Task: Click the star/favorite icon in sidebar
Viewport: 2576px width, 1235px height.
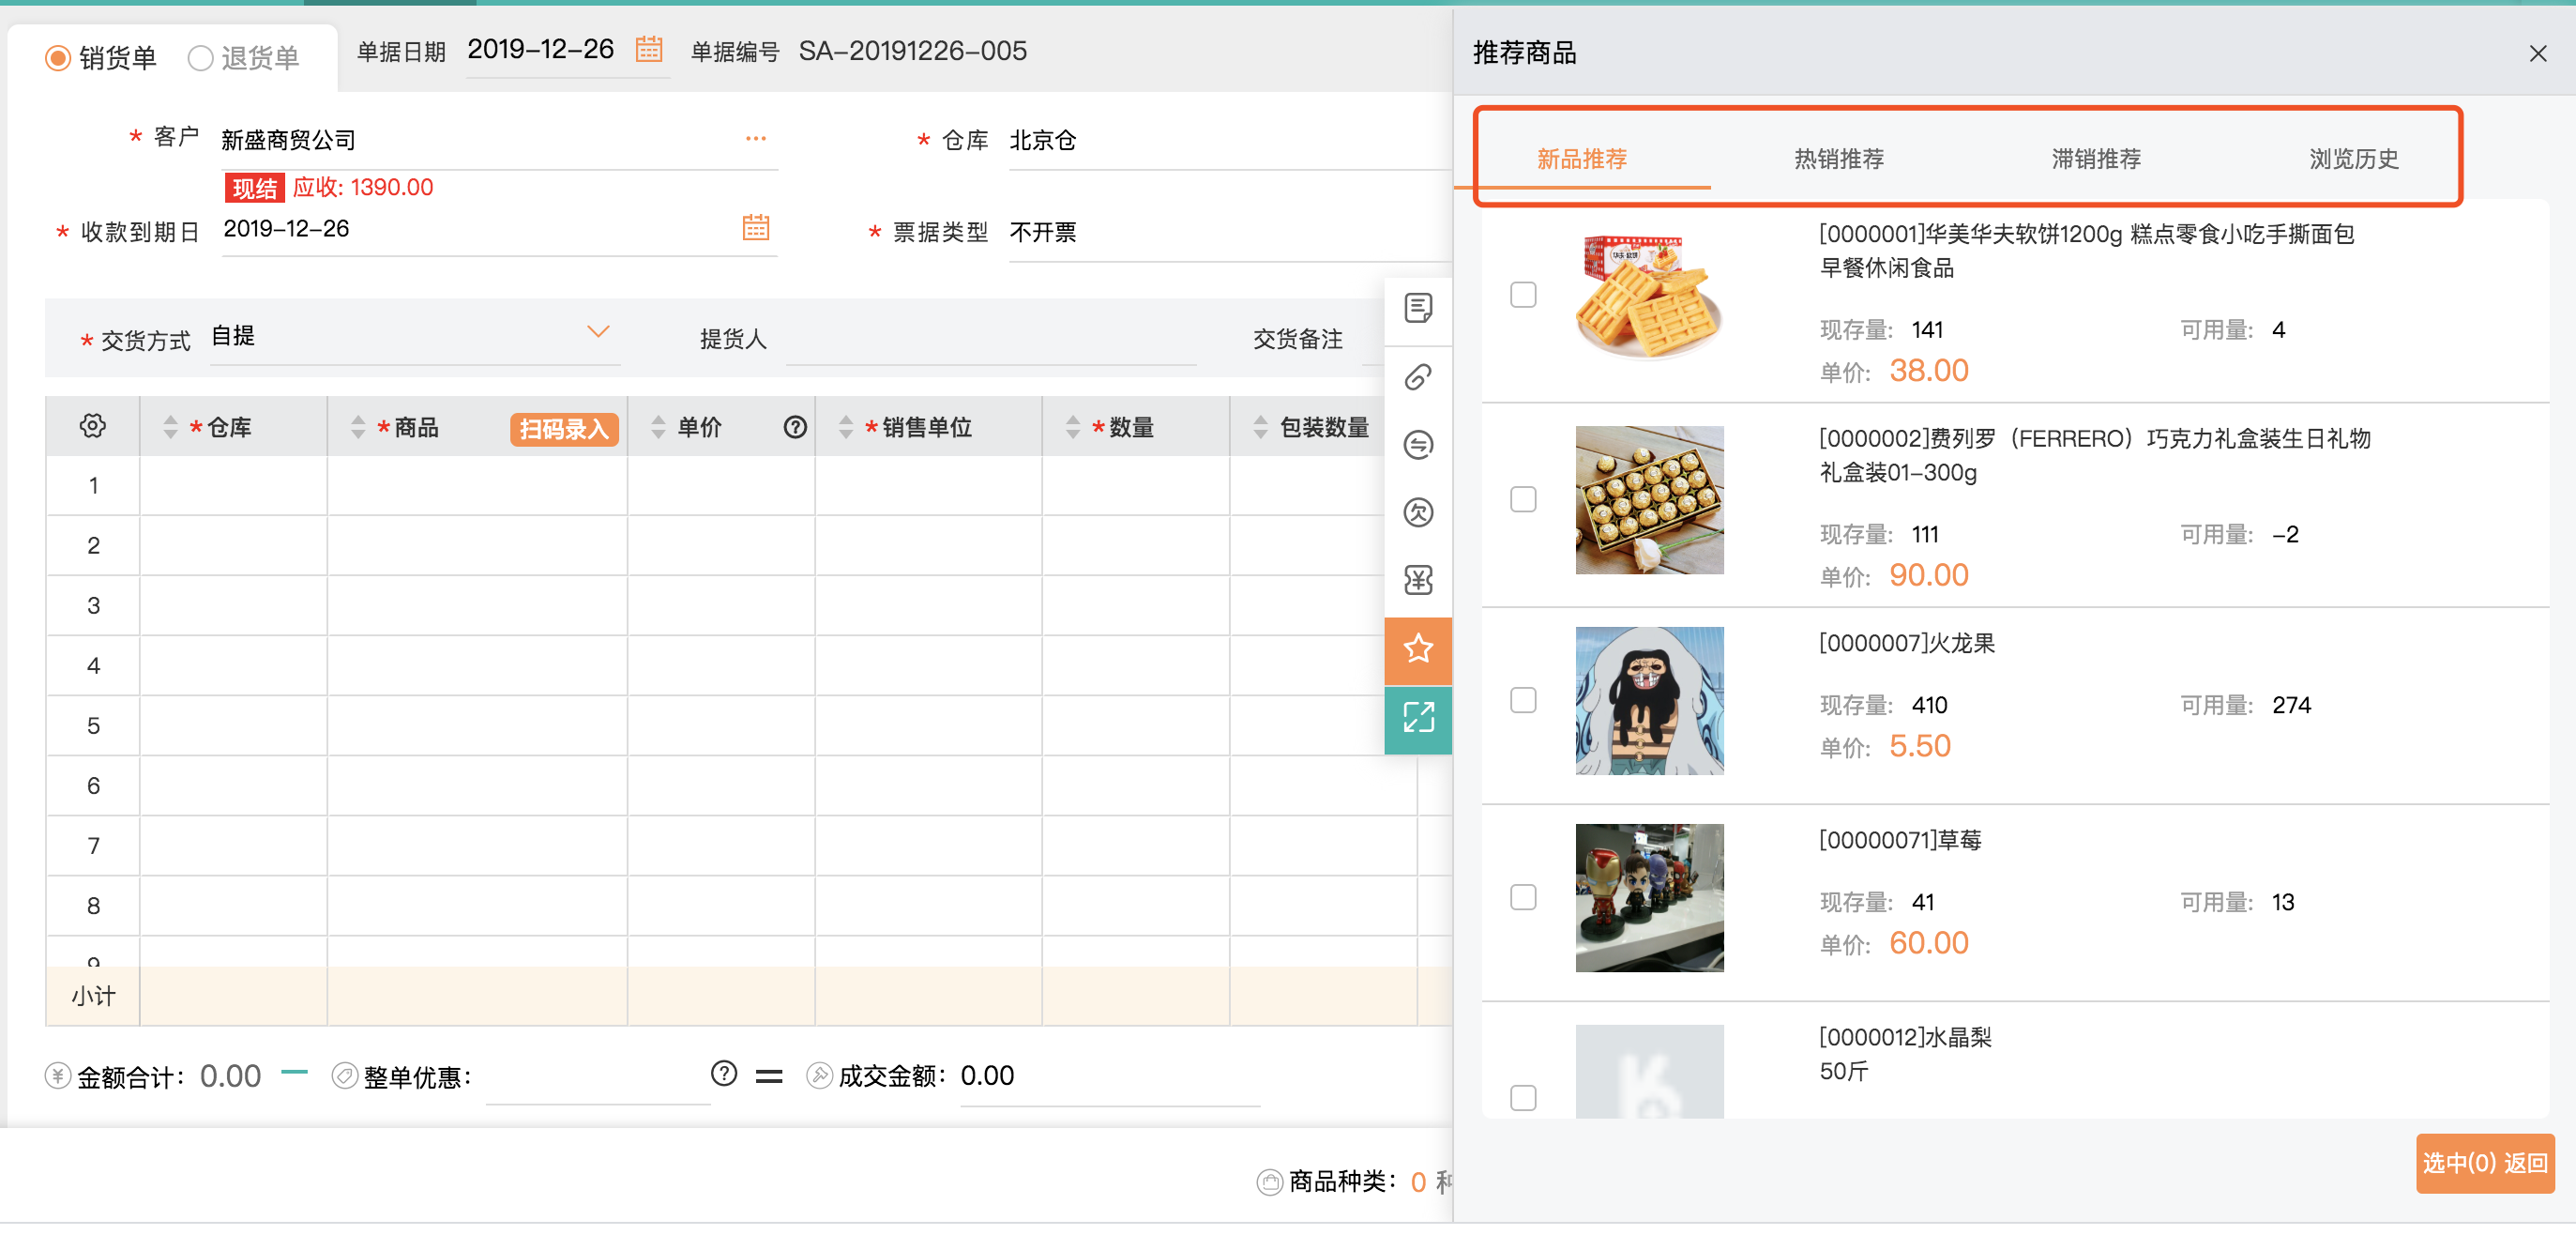Action: click(1417, 649)
